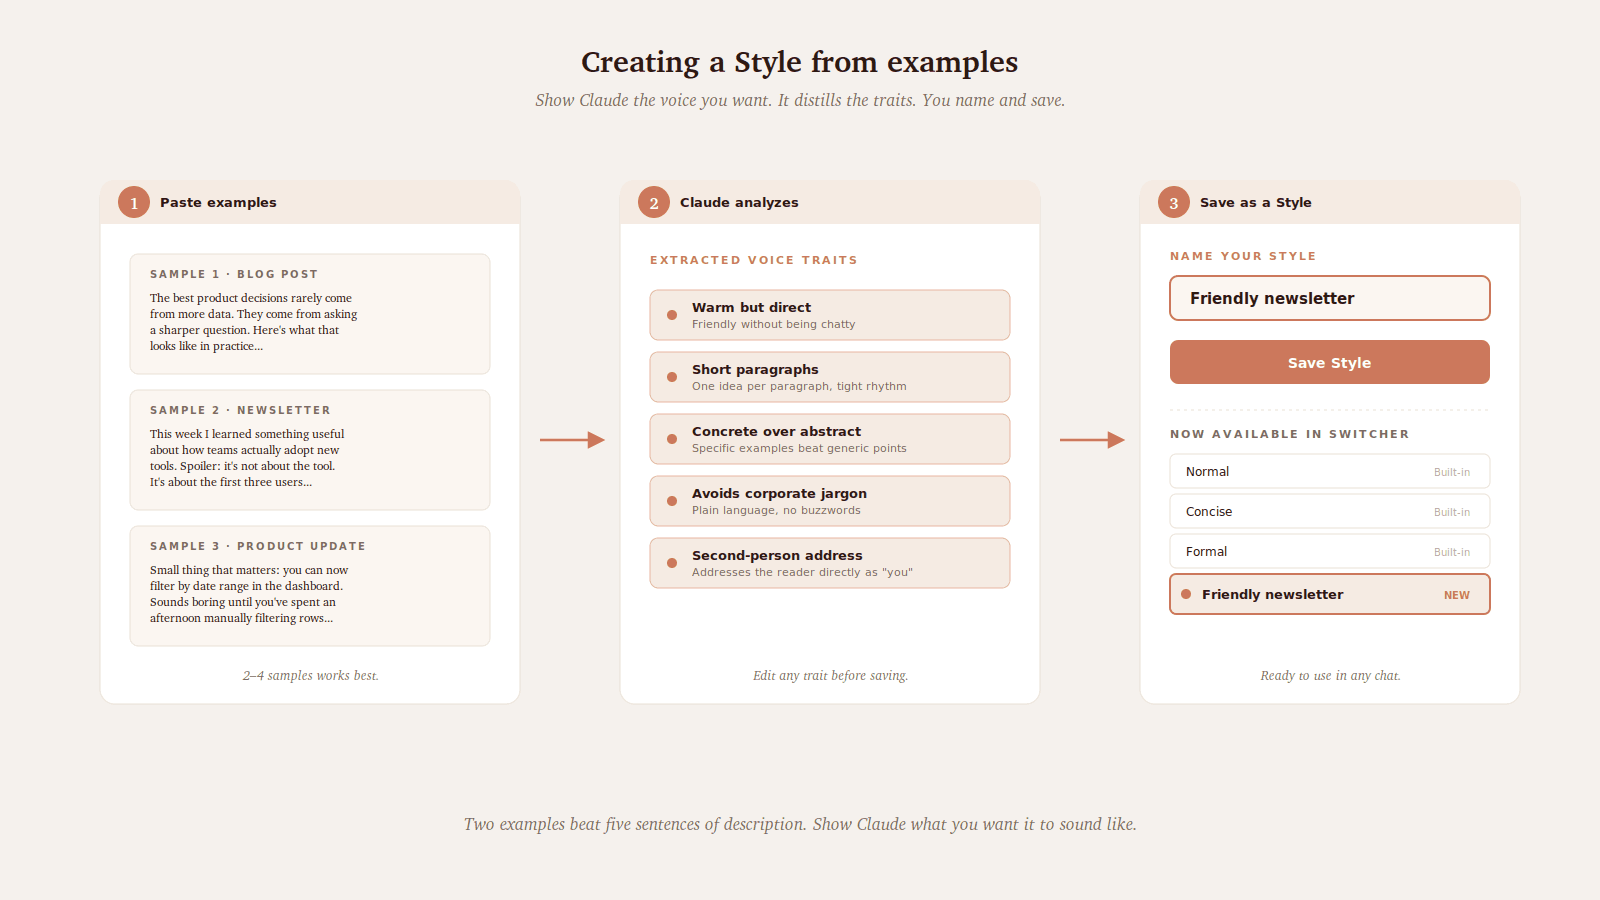
Task: Click the step 2 numbered circle icon
Action: pyautogui.click(x=653, y=202)
